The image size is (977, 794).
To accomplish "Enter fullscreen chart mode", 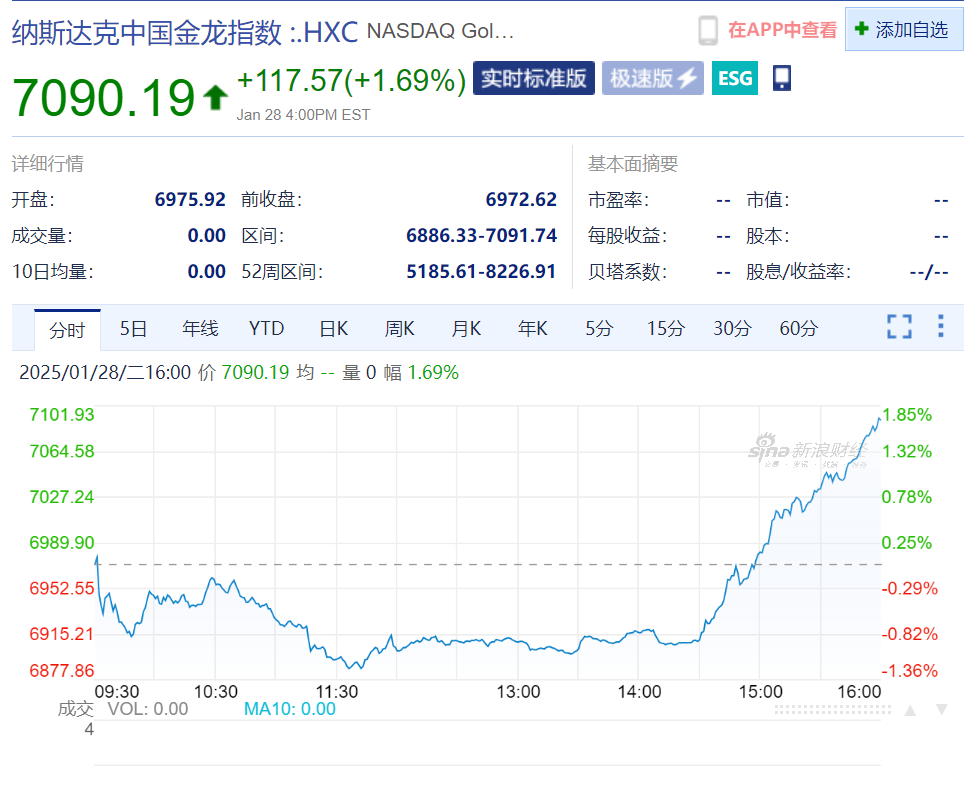I will [x=899, y=327].
